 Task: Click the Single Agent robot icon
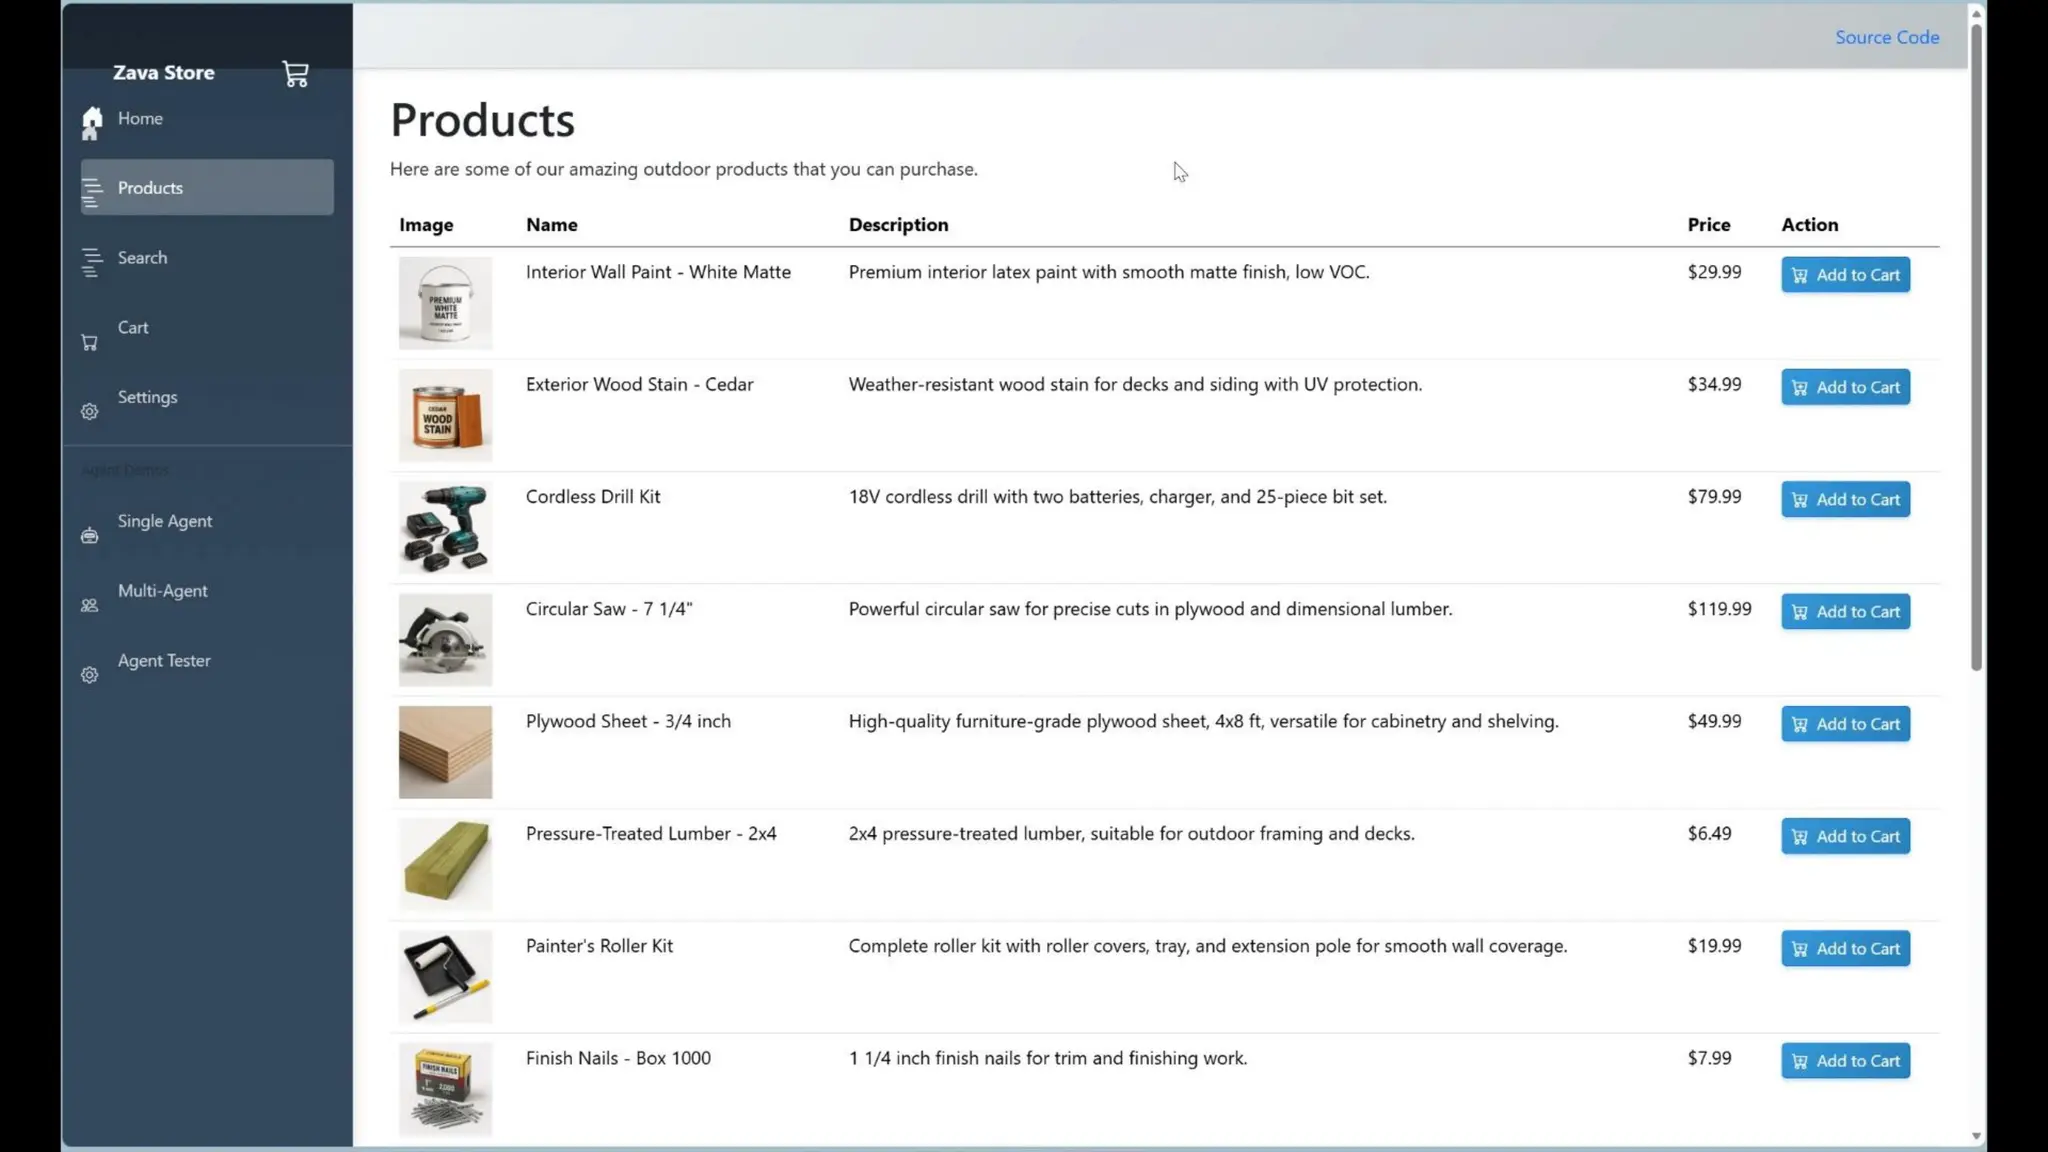coord(90,536)
